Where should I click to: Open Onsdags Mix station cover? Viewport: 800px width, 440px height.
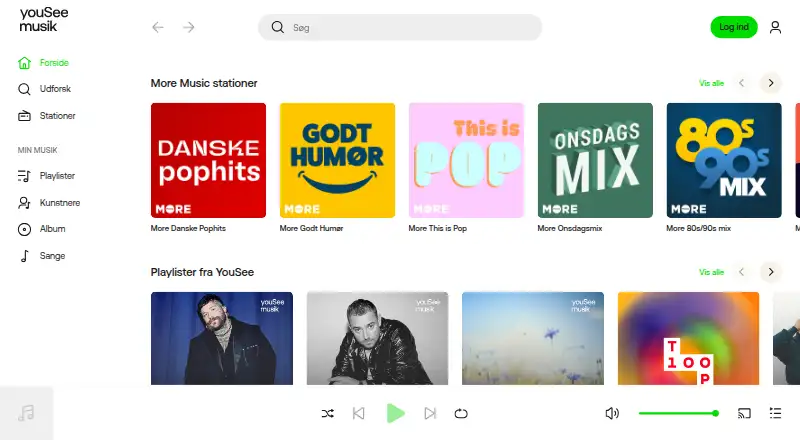tap(595, 160)
